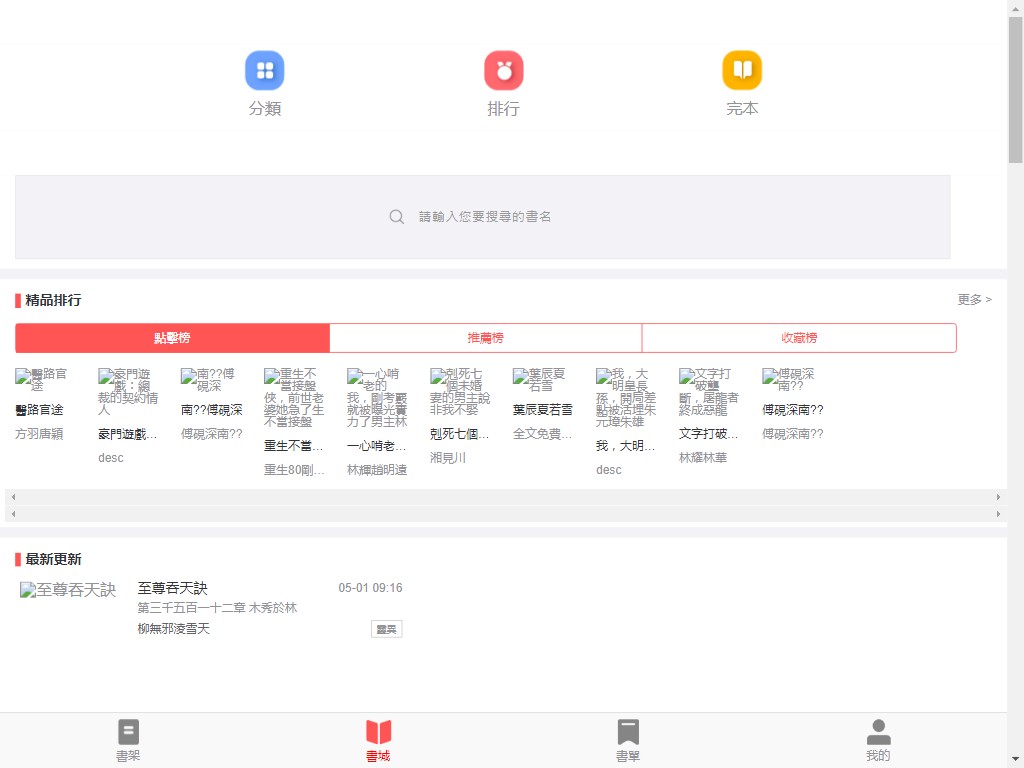The image size is (1024, 768).
Task: Open the 書單 booklist bookmark icon
Action: tap(628, 732)
